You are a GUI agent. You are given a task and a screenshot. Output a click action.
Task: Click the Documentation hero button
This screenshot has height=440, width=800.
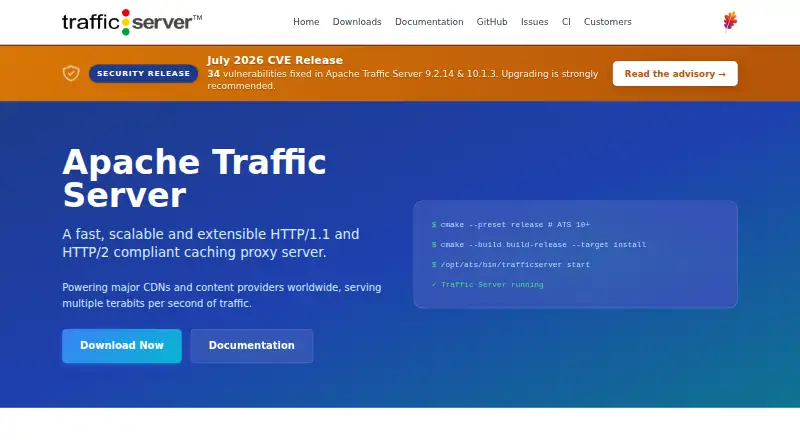click(x=252, y=346)
